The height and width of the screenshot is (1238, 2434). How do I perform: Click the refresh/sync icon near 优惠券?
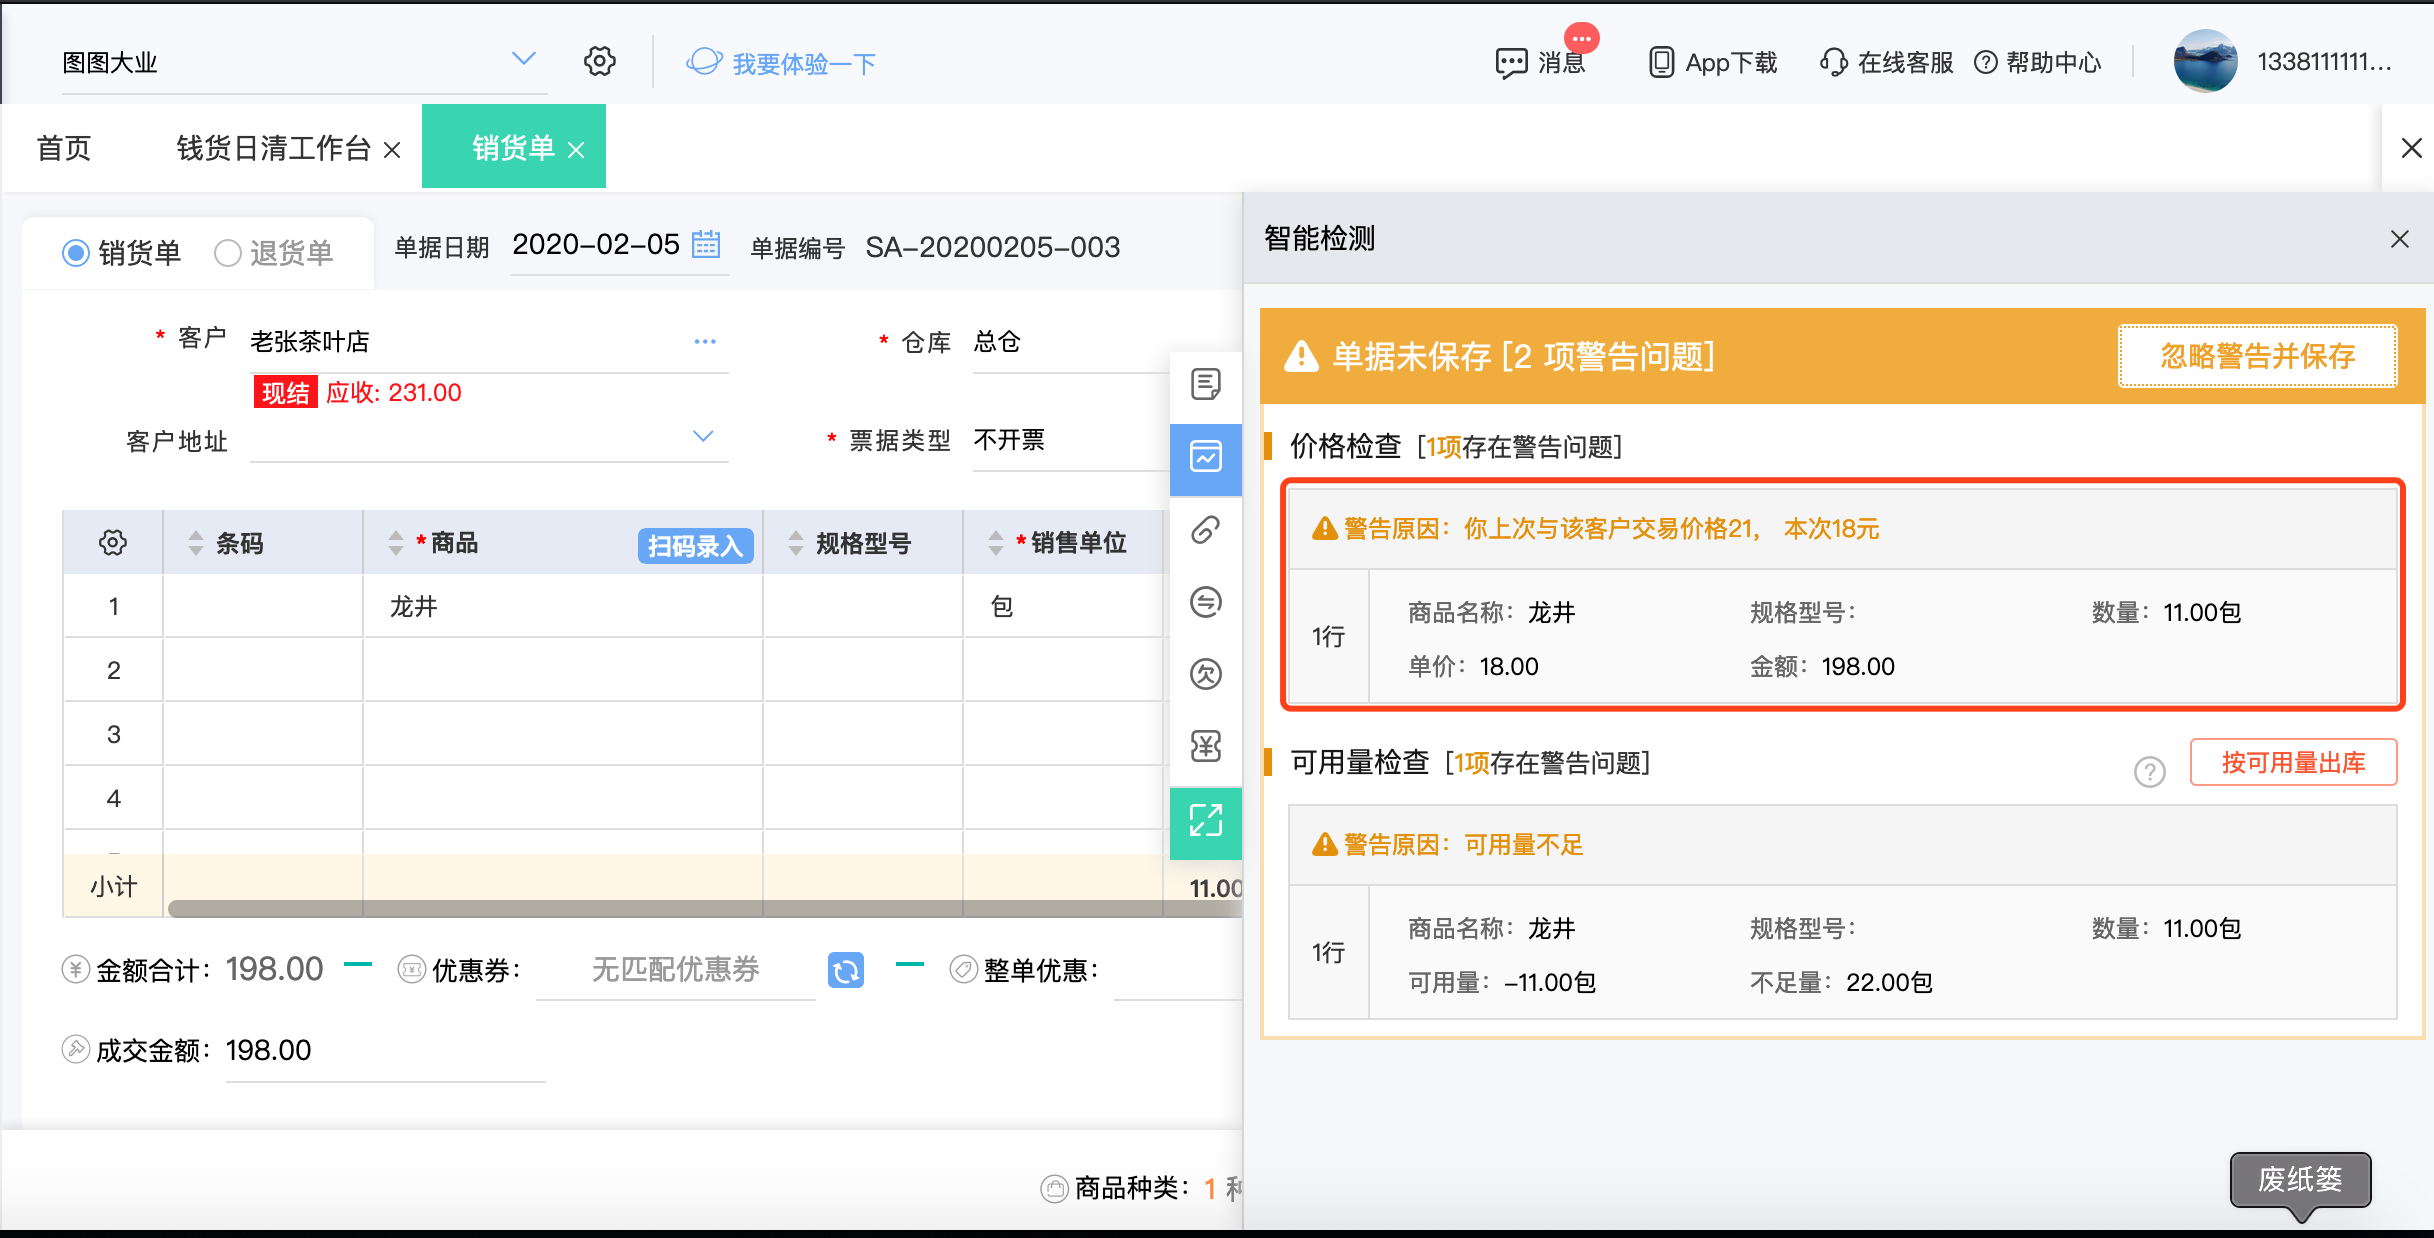click(x=846, y=970)
